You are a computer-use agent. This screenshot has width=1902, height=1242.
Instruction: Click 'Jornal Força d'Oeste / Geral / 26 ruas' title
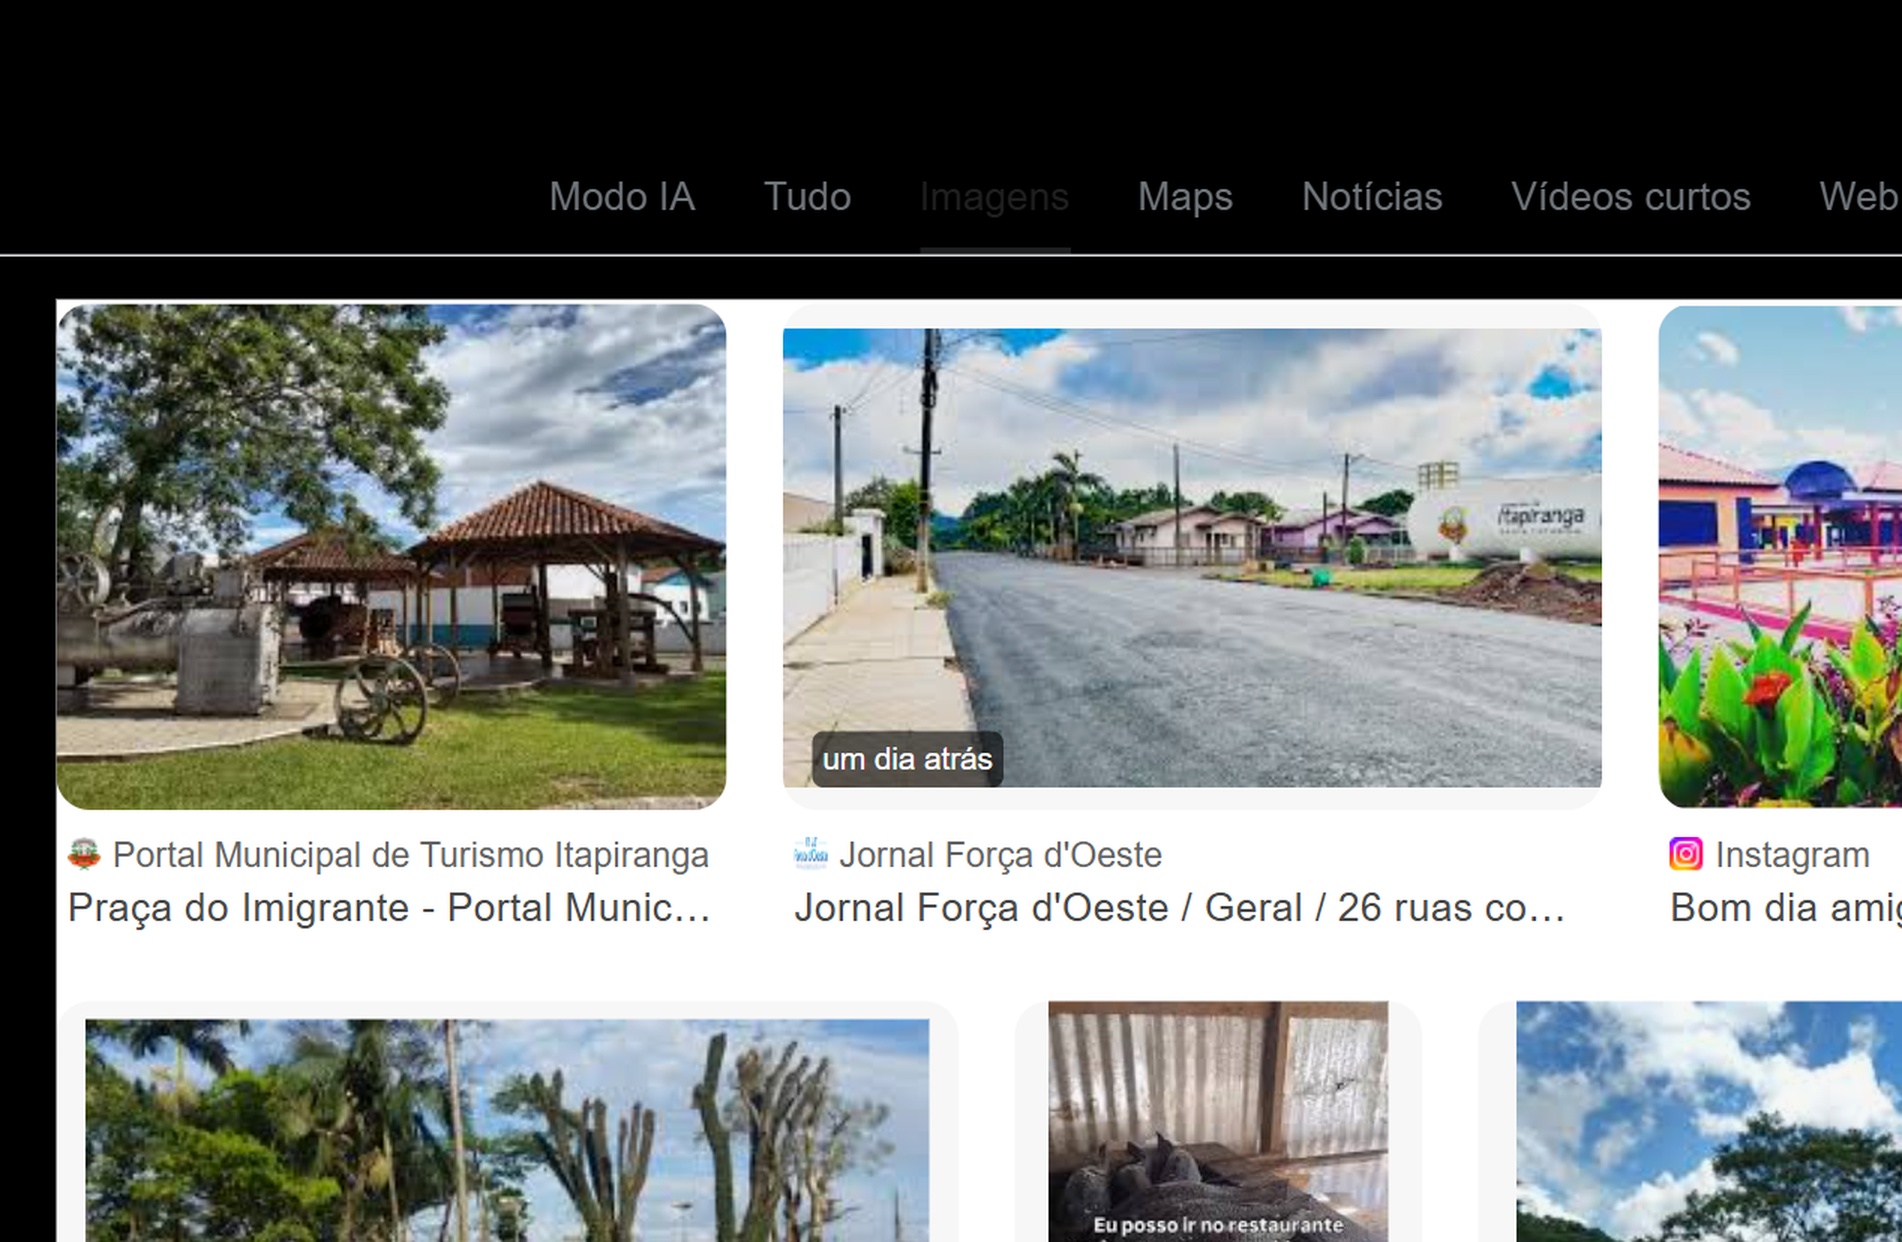coord(1179,908)
